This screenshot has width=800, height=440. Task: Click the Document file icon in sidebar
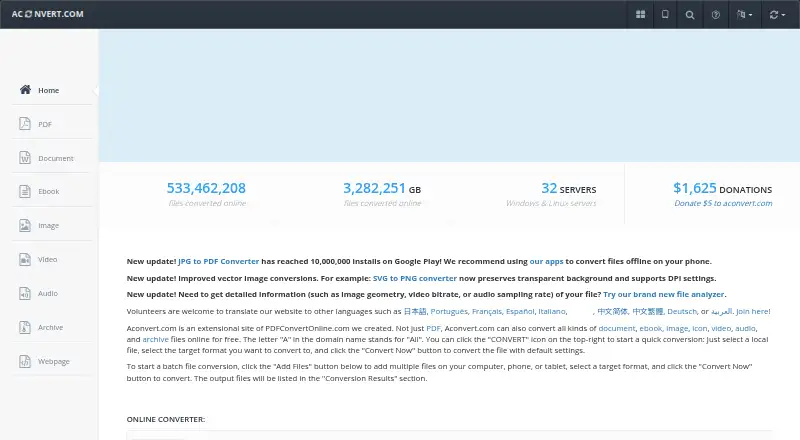coord(25,157)
